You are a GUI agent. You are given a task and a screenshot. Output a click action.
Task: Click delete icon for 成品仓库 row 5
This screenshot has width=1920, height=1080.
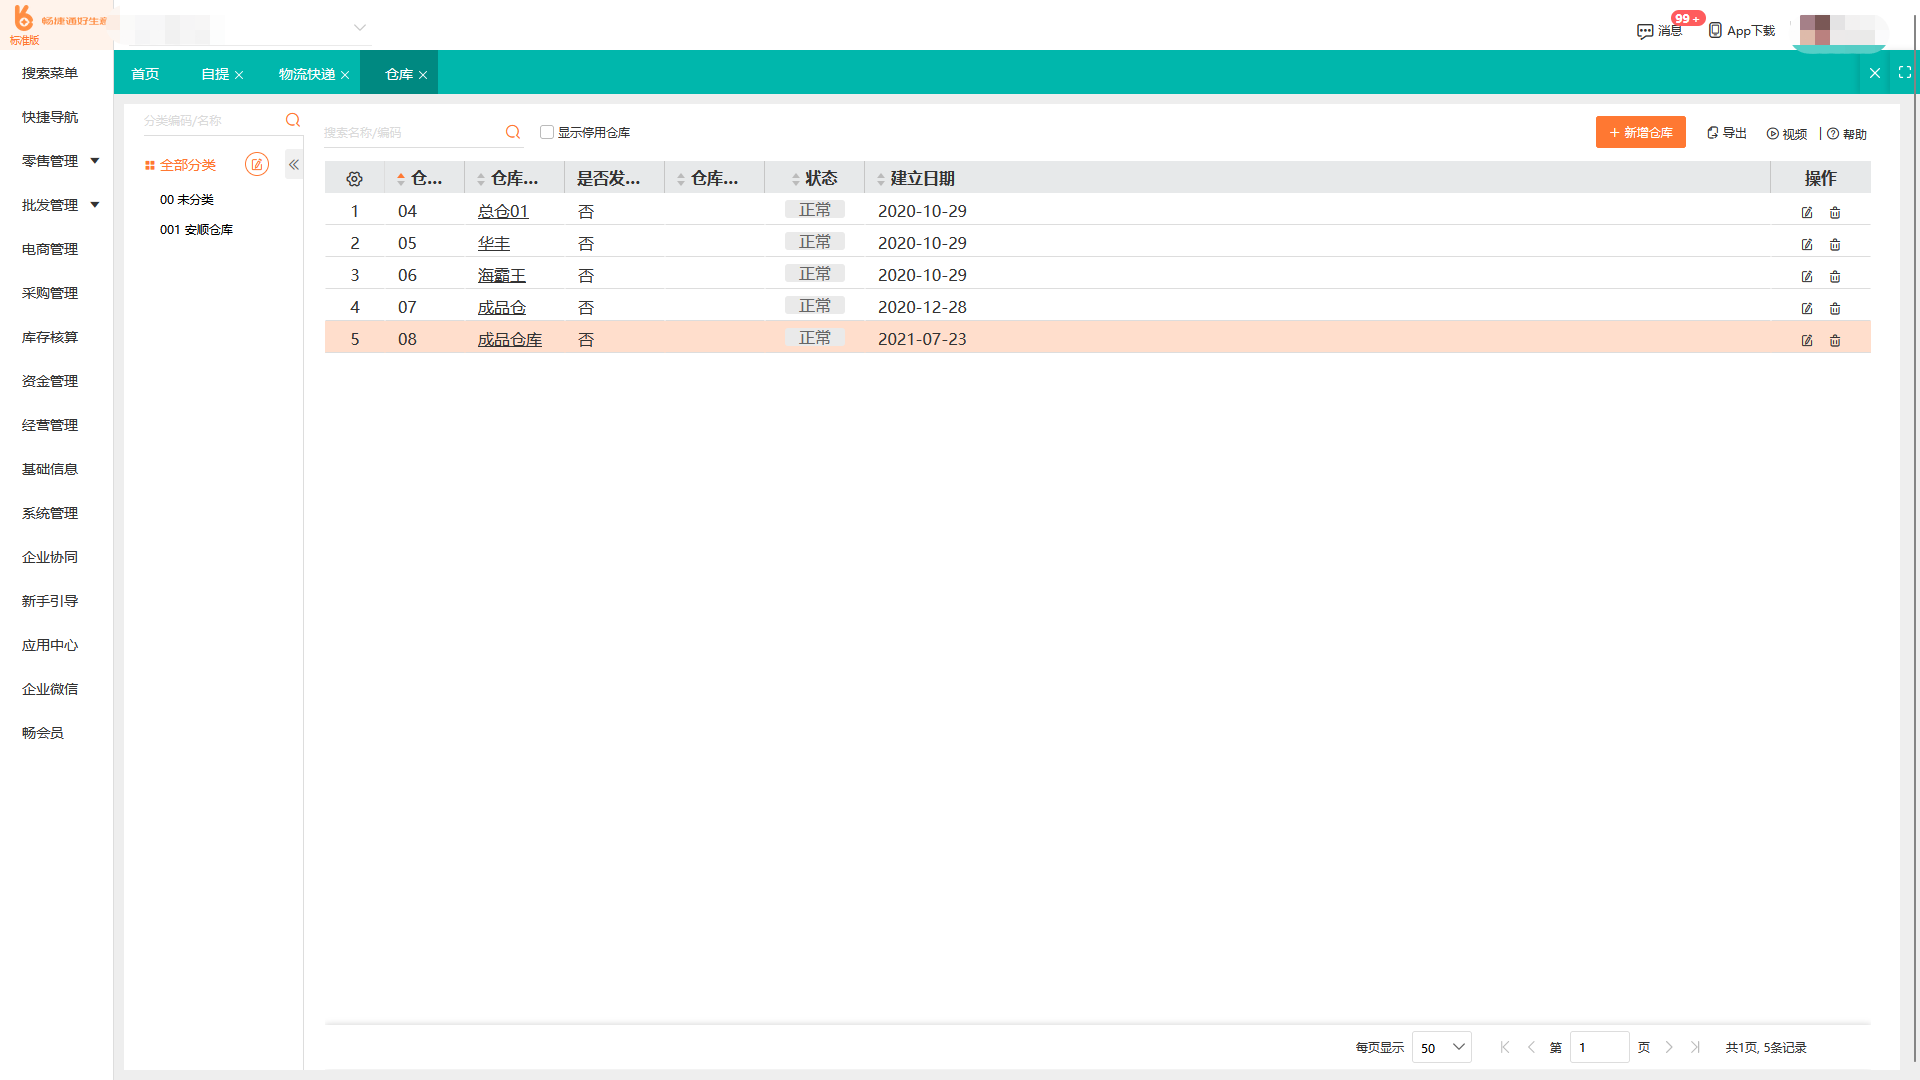pyautogui.click(x=1834, y=339)
